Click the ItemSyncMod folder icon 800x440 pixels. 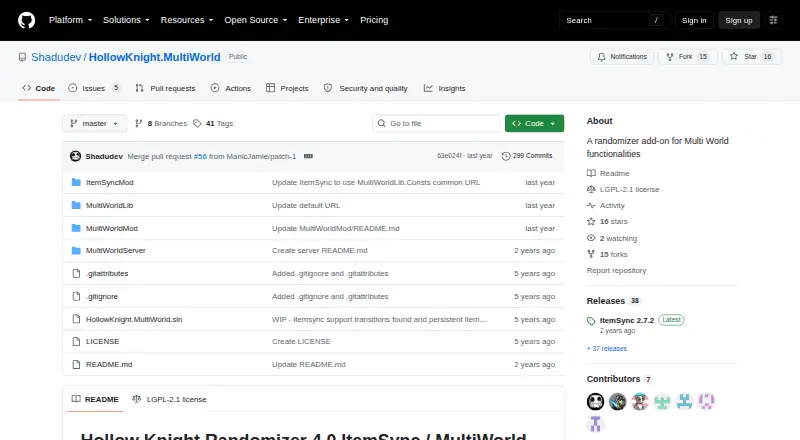[x=76, y=182]
